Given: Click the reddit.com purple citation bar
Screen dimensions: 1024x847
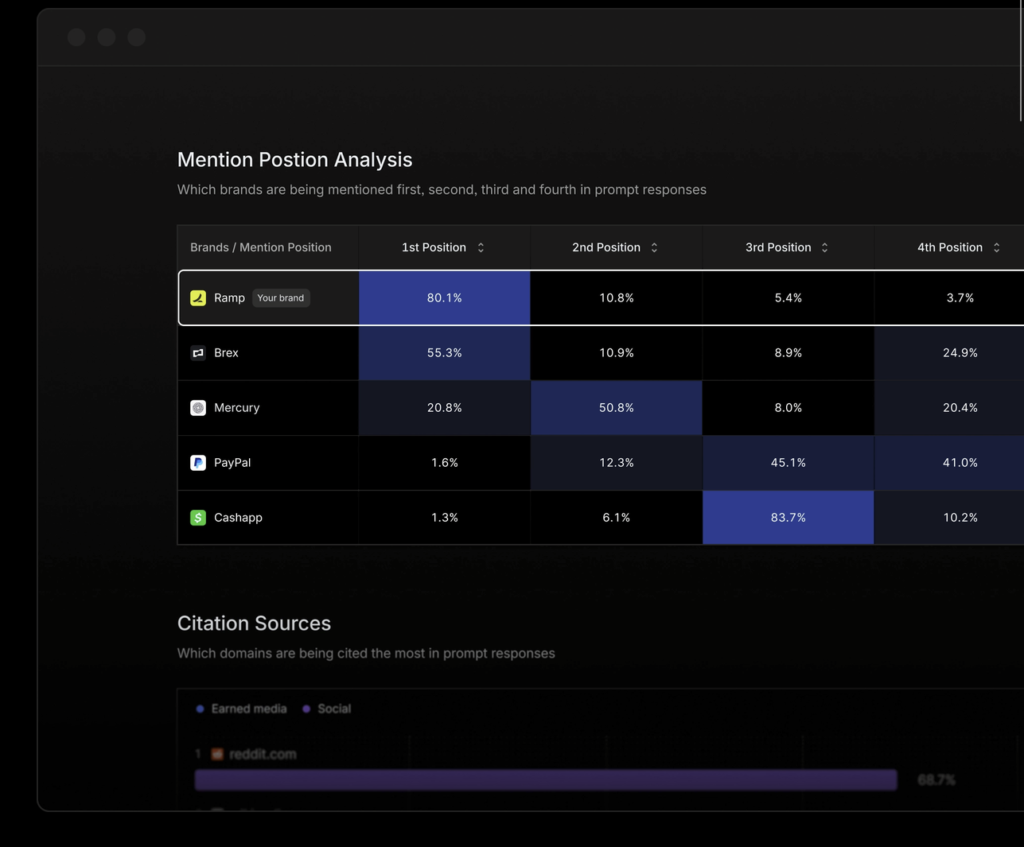Looking at the screenshot, I should (546, 780).
